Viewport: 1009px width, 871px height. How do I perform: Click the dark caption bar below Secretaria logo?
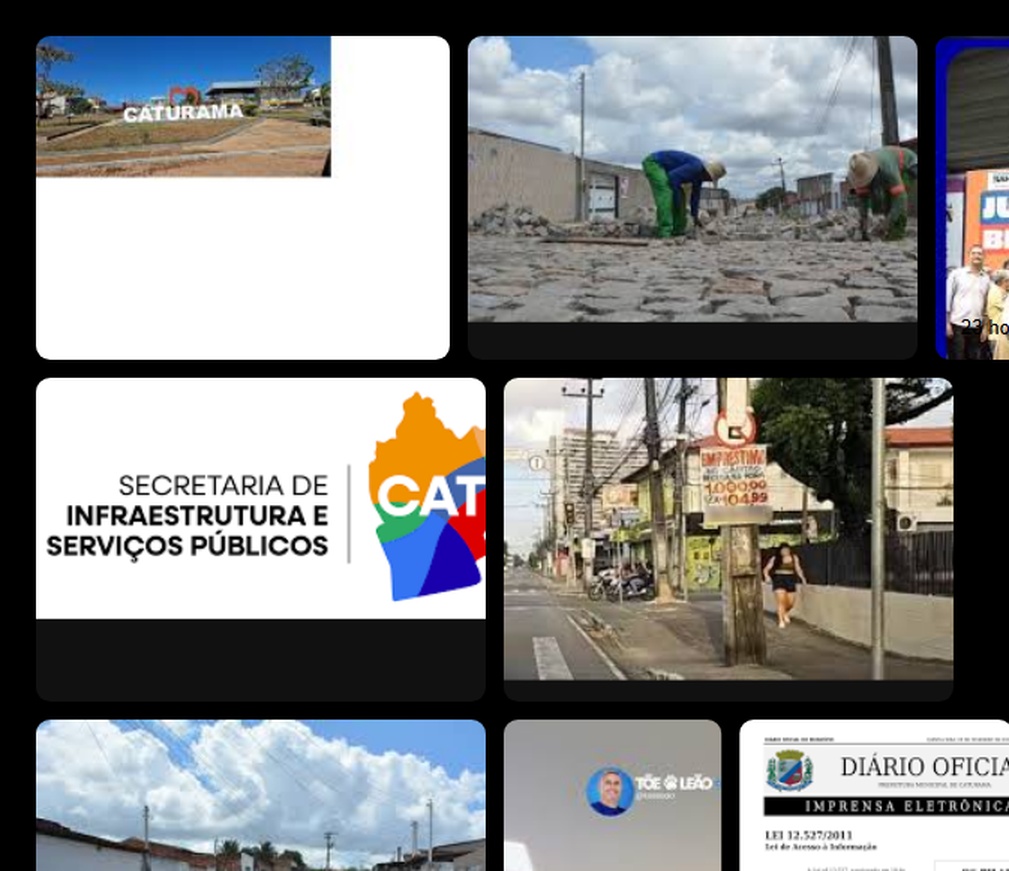coord(260,659)
